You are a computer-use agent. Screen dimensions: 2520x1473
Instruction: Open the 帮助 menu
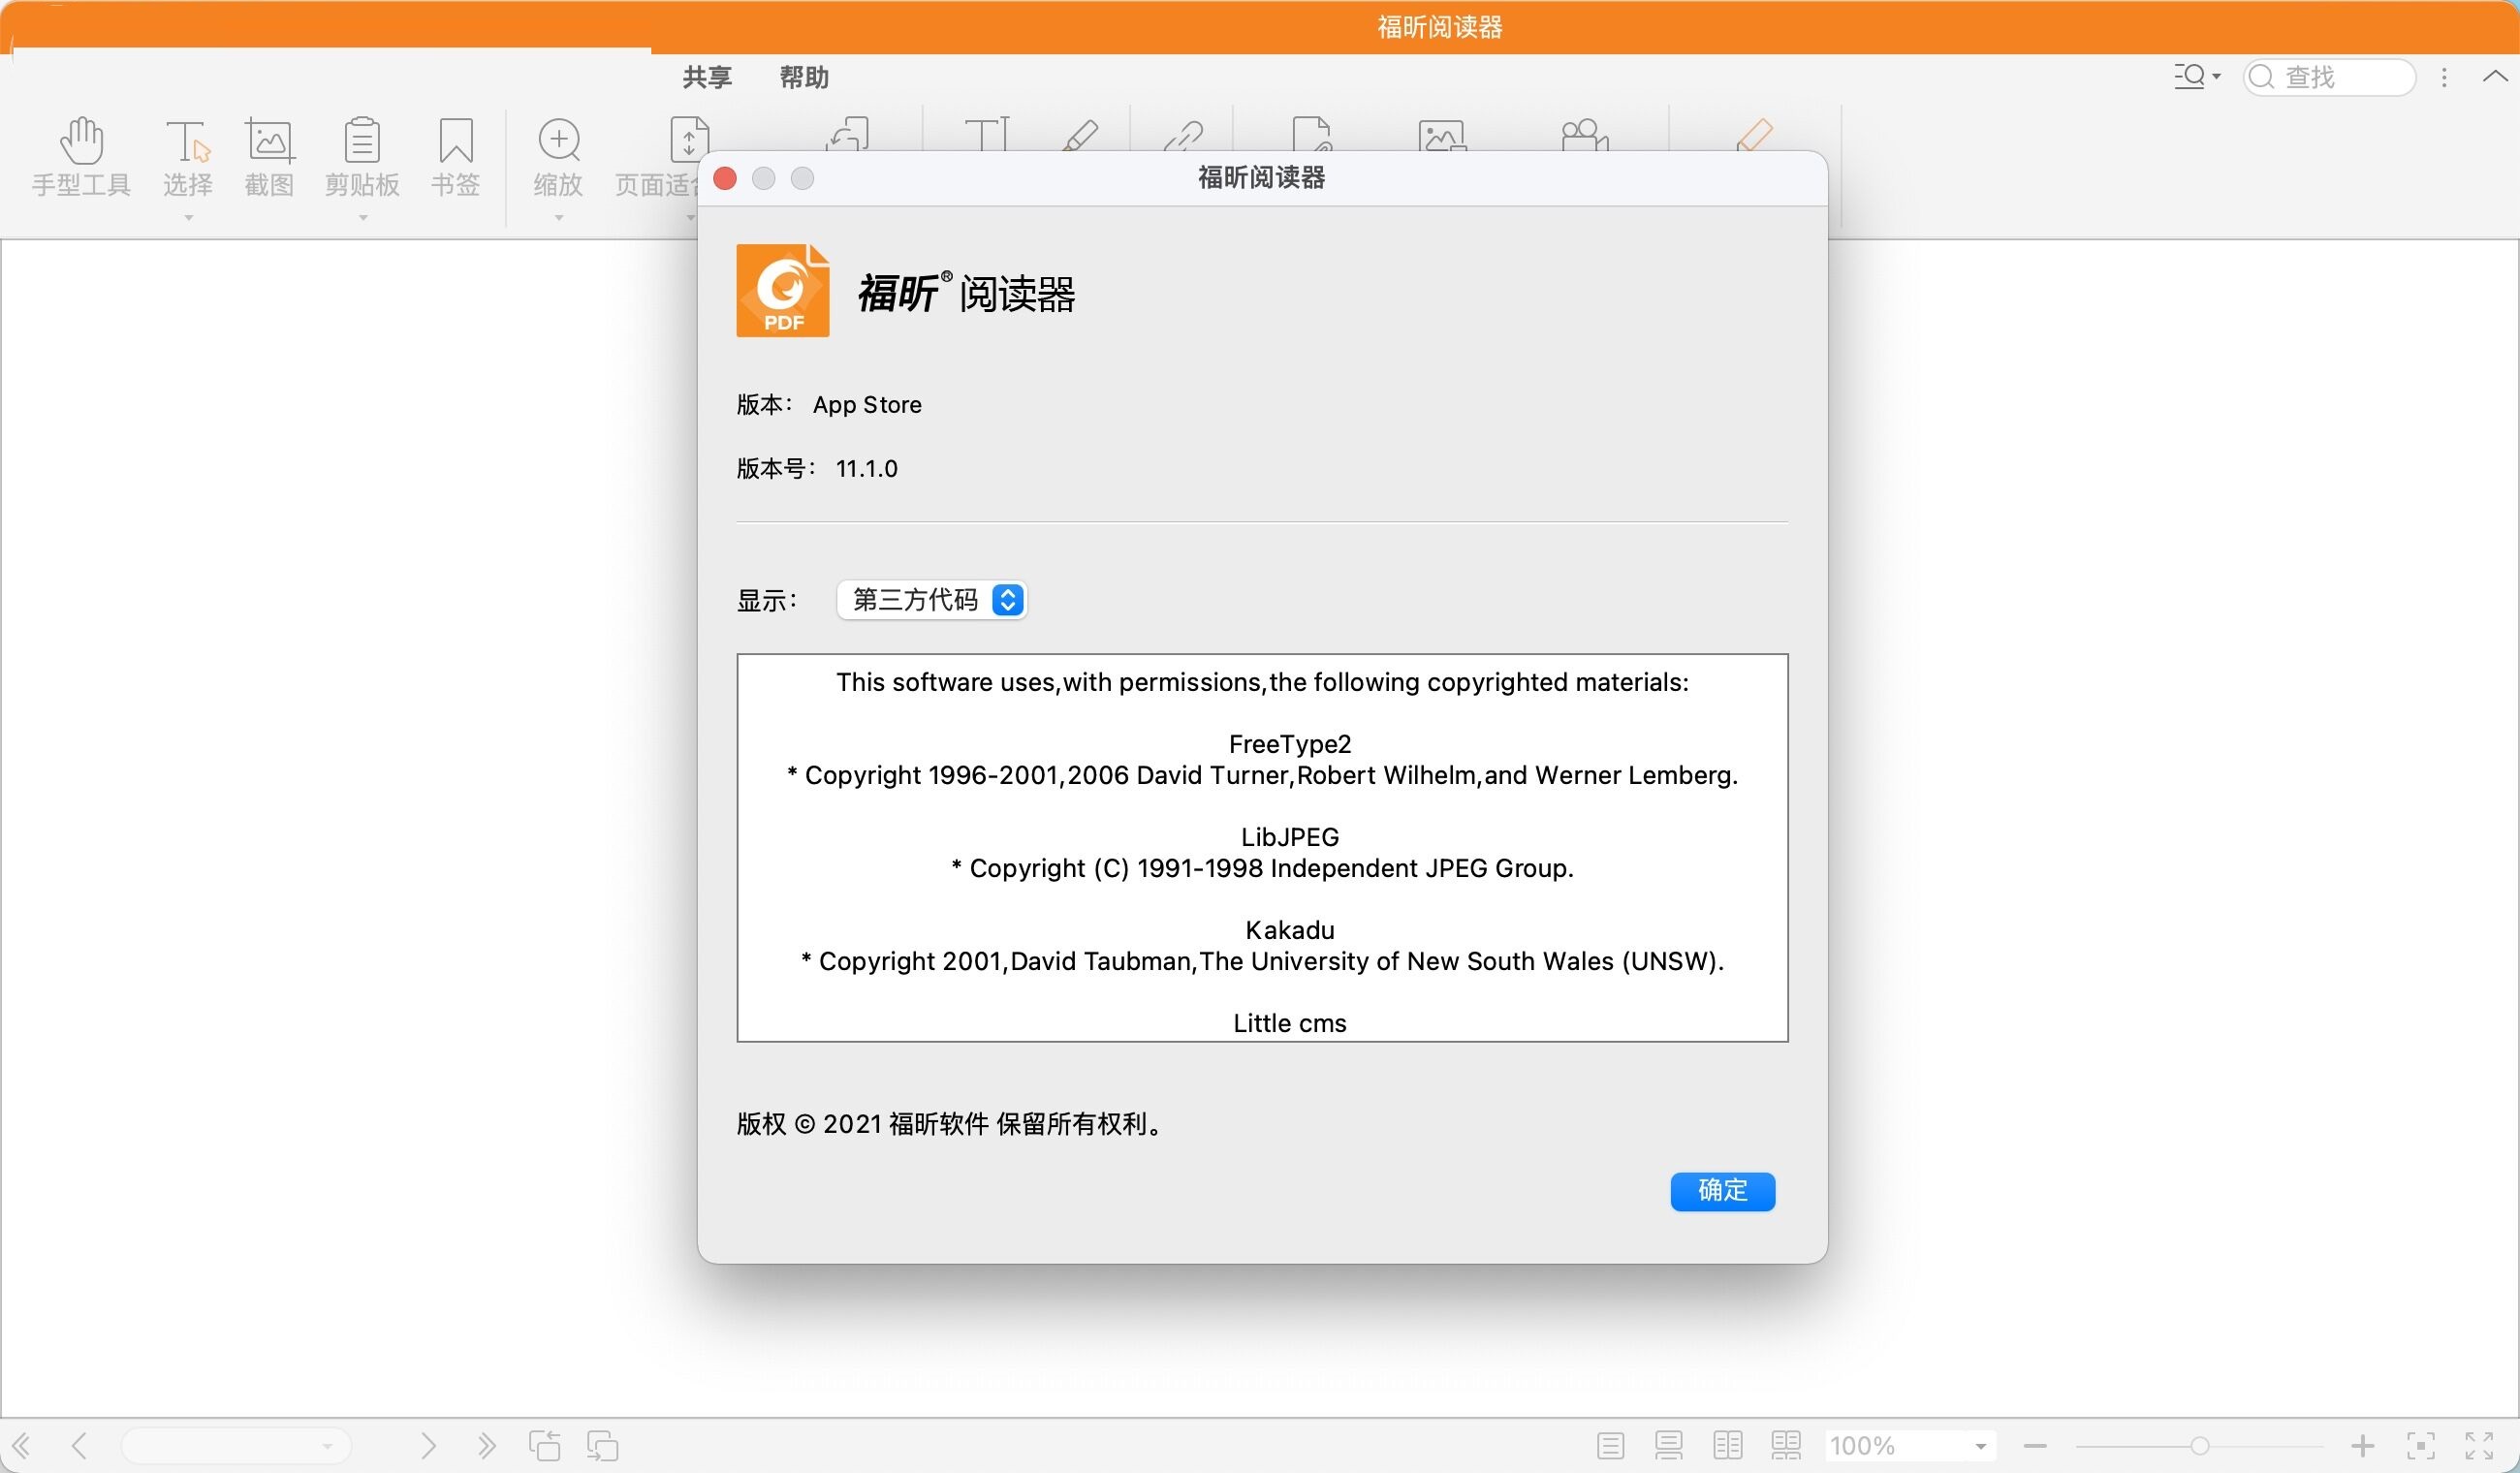802,77
